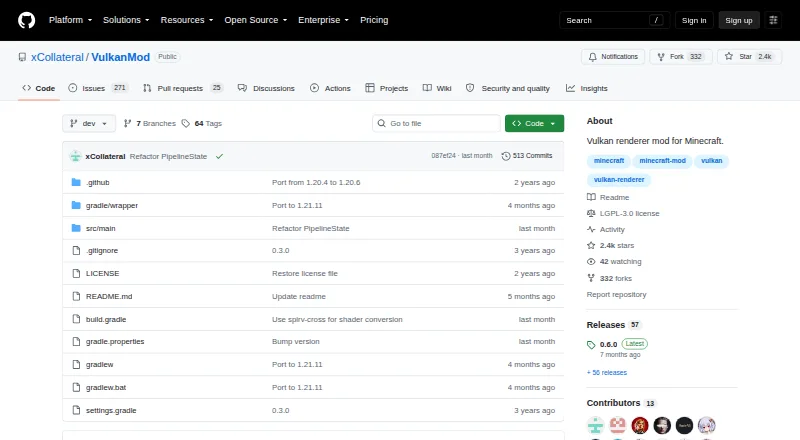Image resolution: width=800 pixels, height=440 pixels.
Task: Expand the Open Source menu
Action: coord(256,20)
